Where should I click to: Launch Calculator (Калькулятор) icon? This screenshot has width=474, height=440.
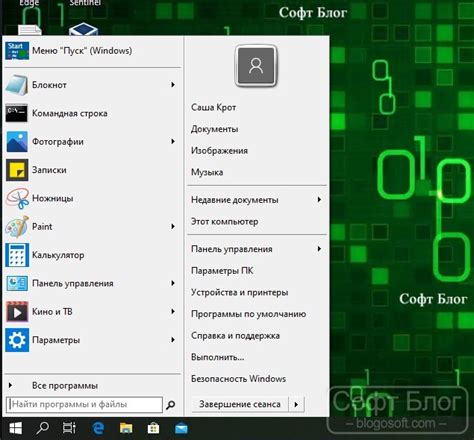pos(17,255)
